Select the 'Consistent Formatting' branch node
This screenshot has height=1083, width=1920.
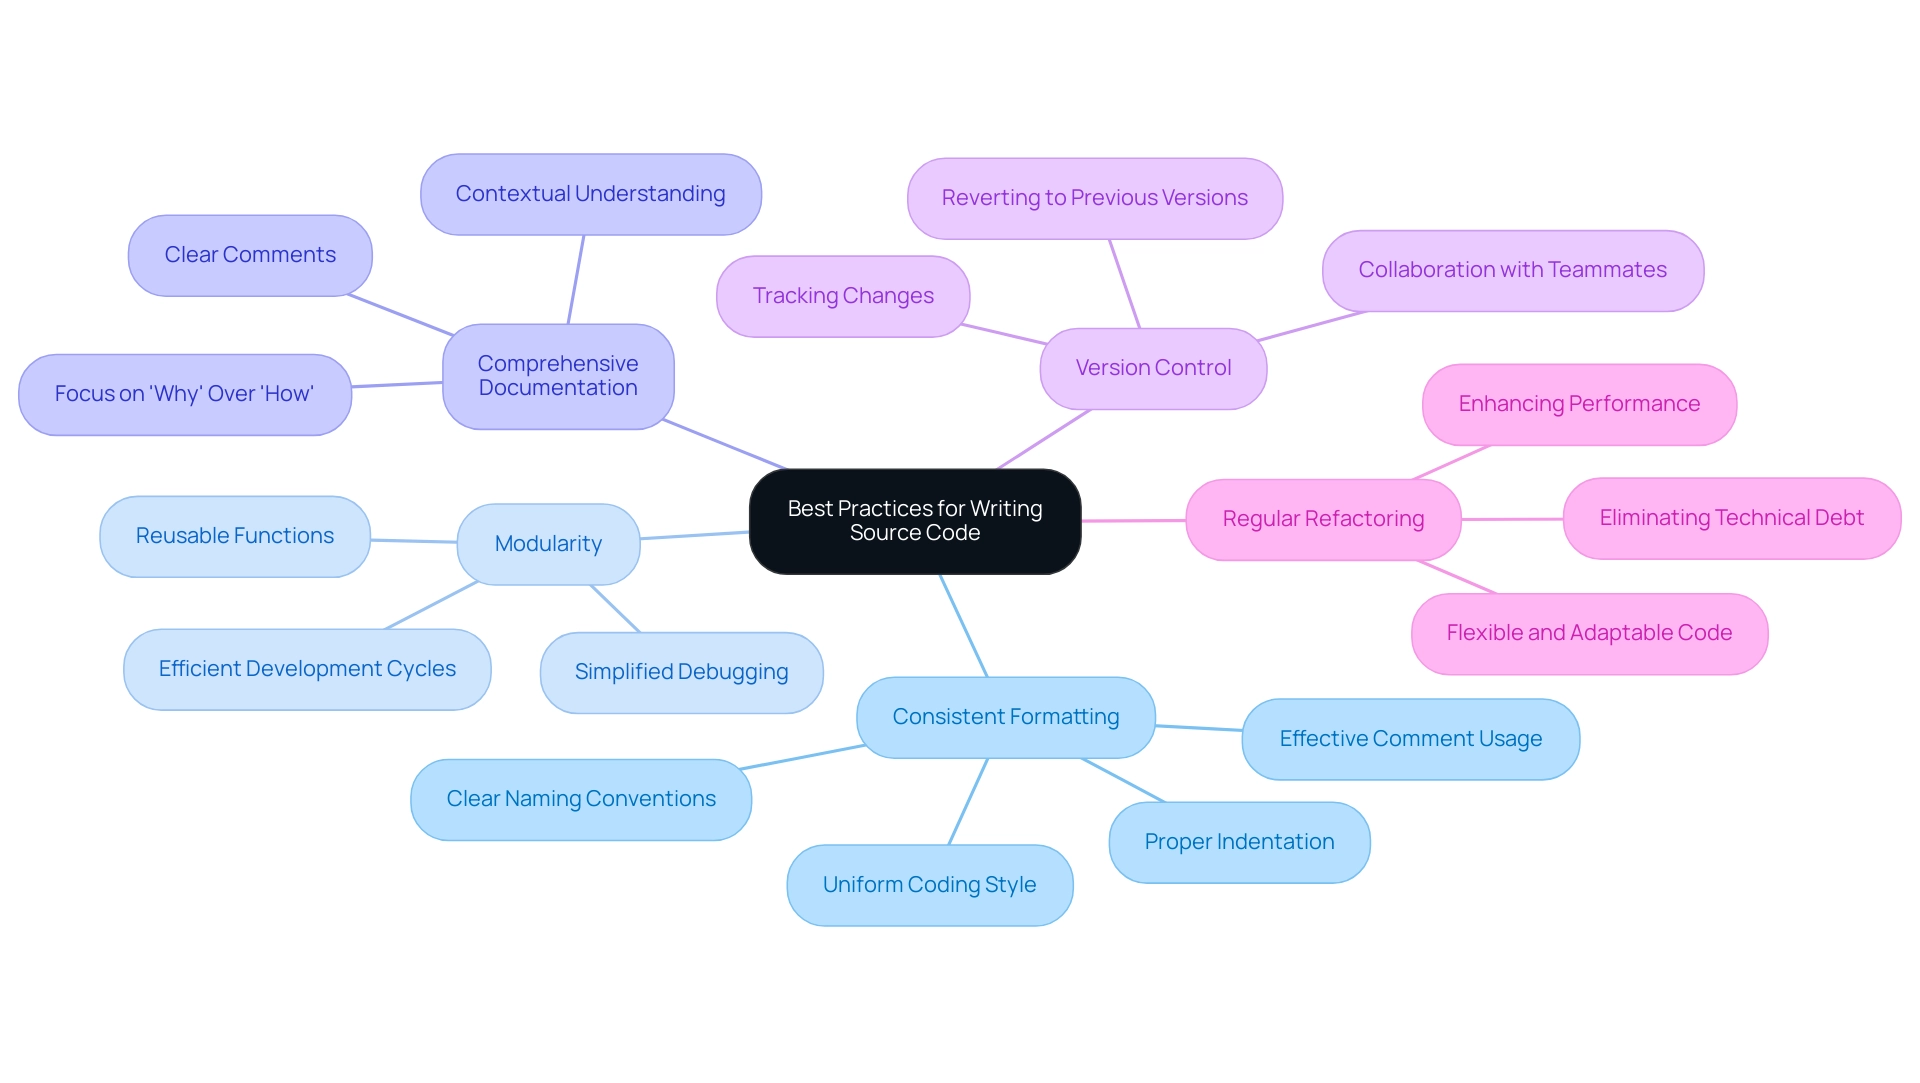tap(1007, 714)
